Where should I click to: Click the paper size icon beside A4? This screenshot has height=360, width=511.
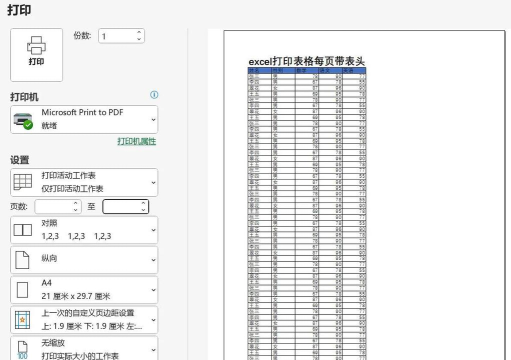22,290
